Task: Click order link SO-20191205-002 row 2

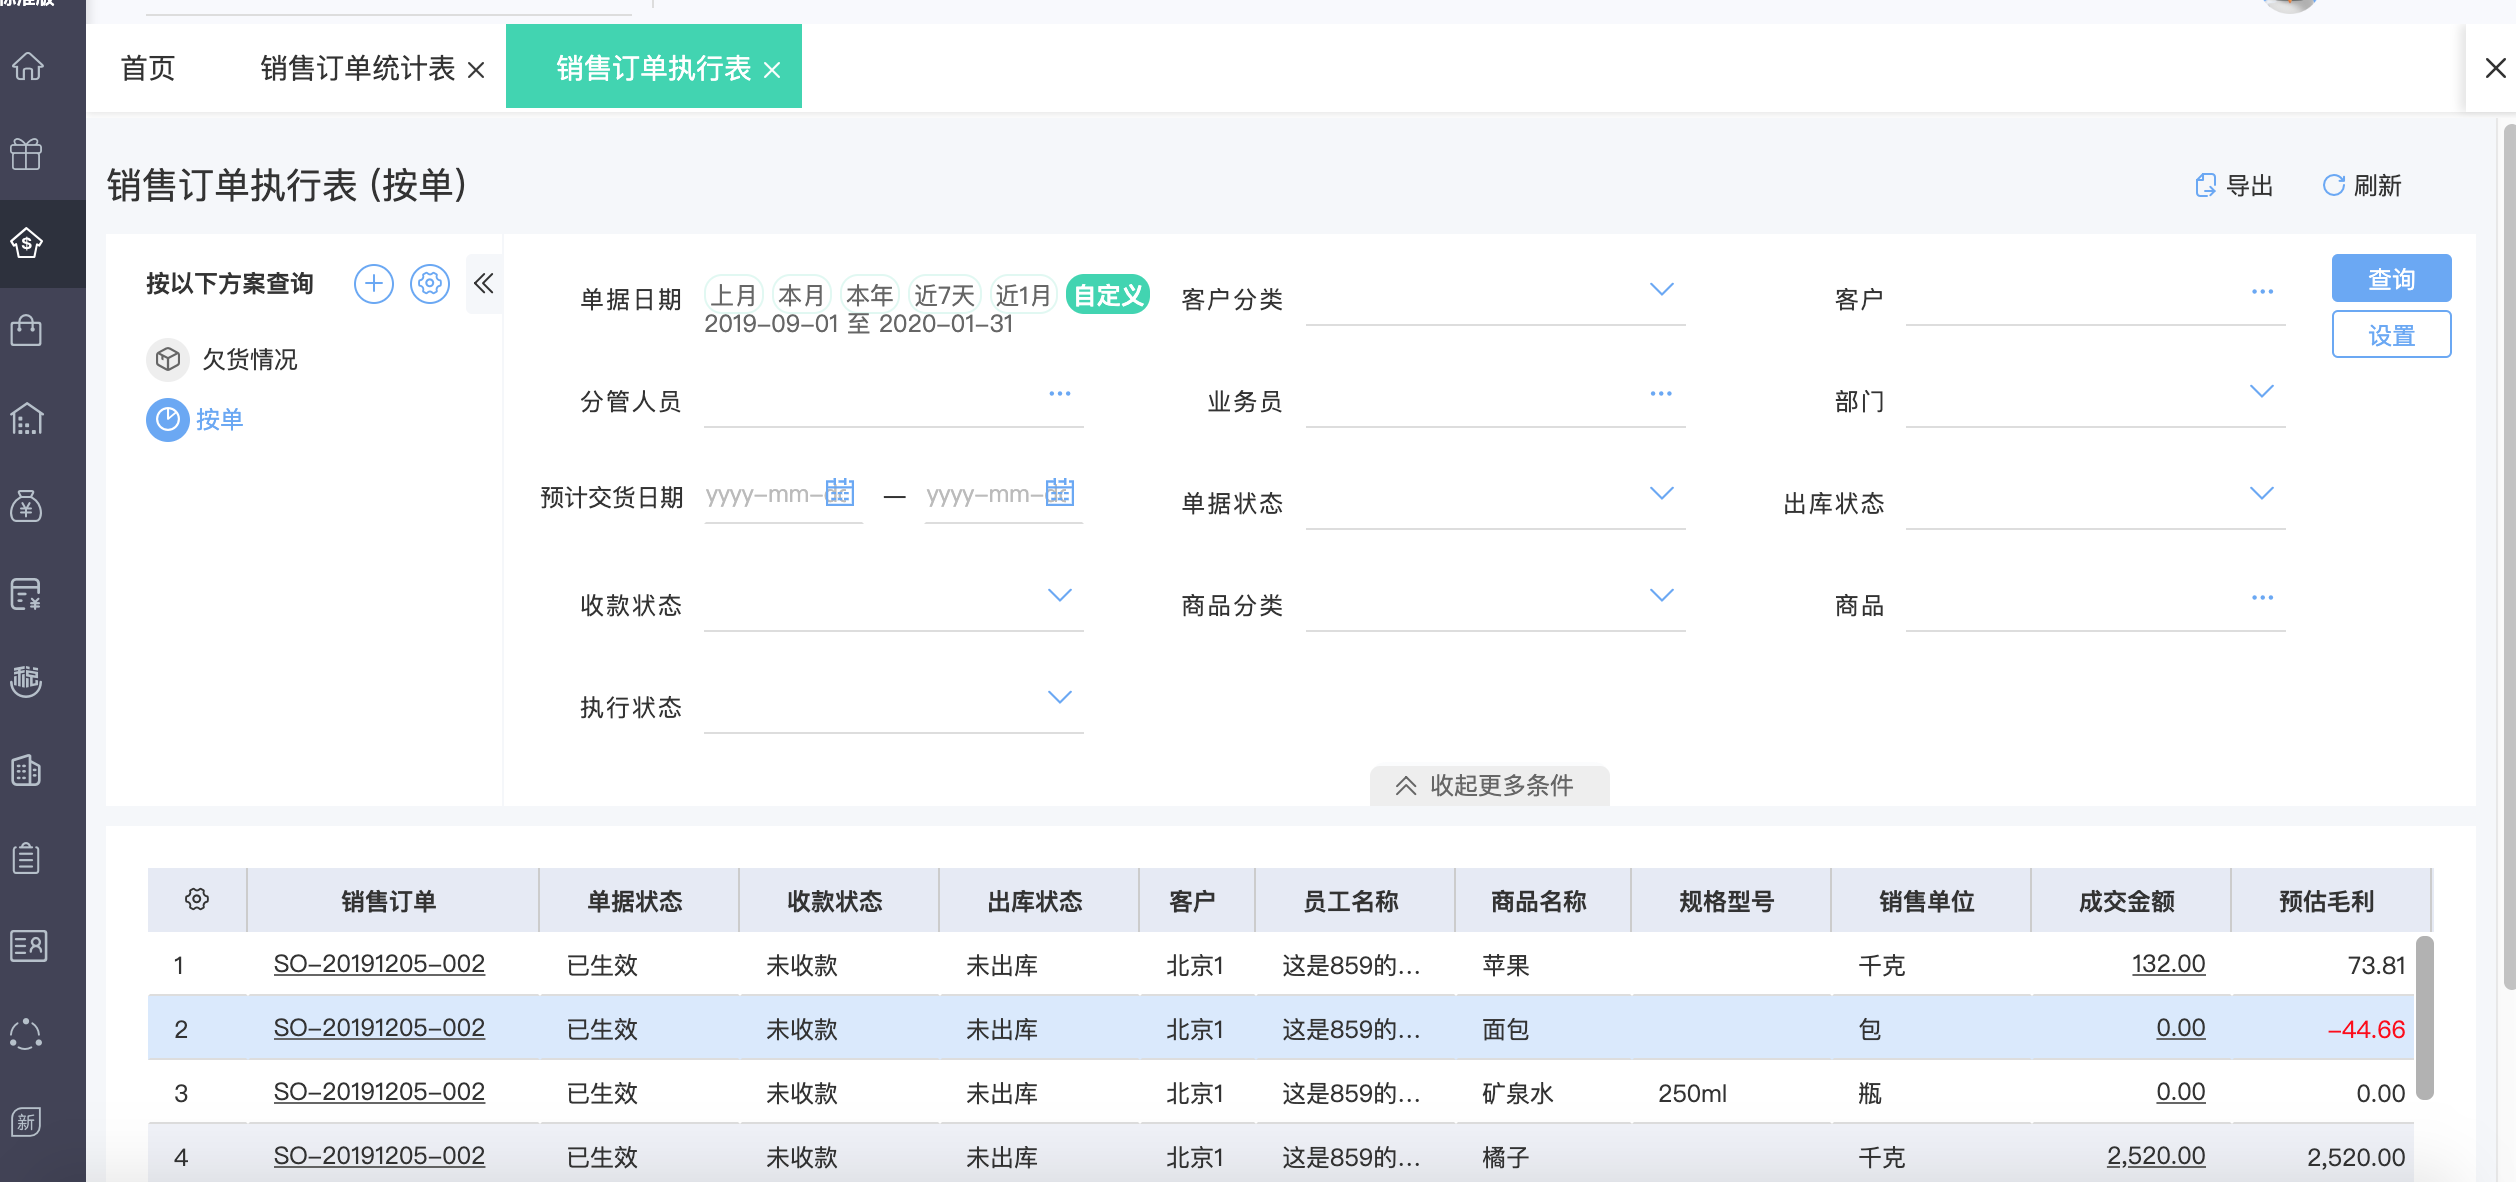Action: pyautogui.click(x=380, y=1028)
